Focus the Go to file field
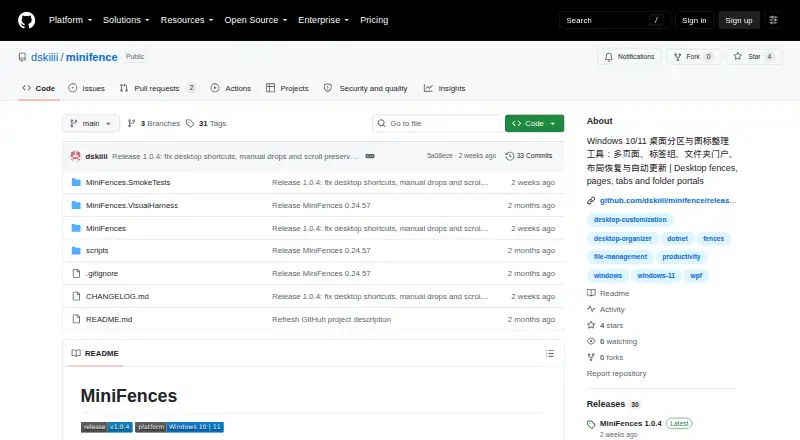The image size is (800, 440). 437,124
